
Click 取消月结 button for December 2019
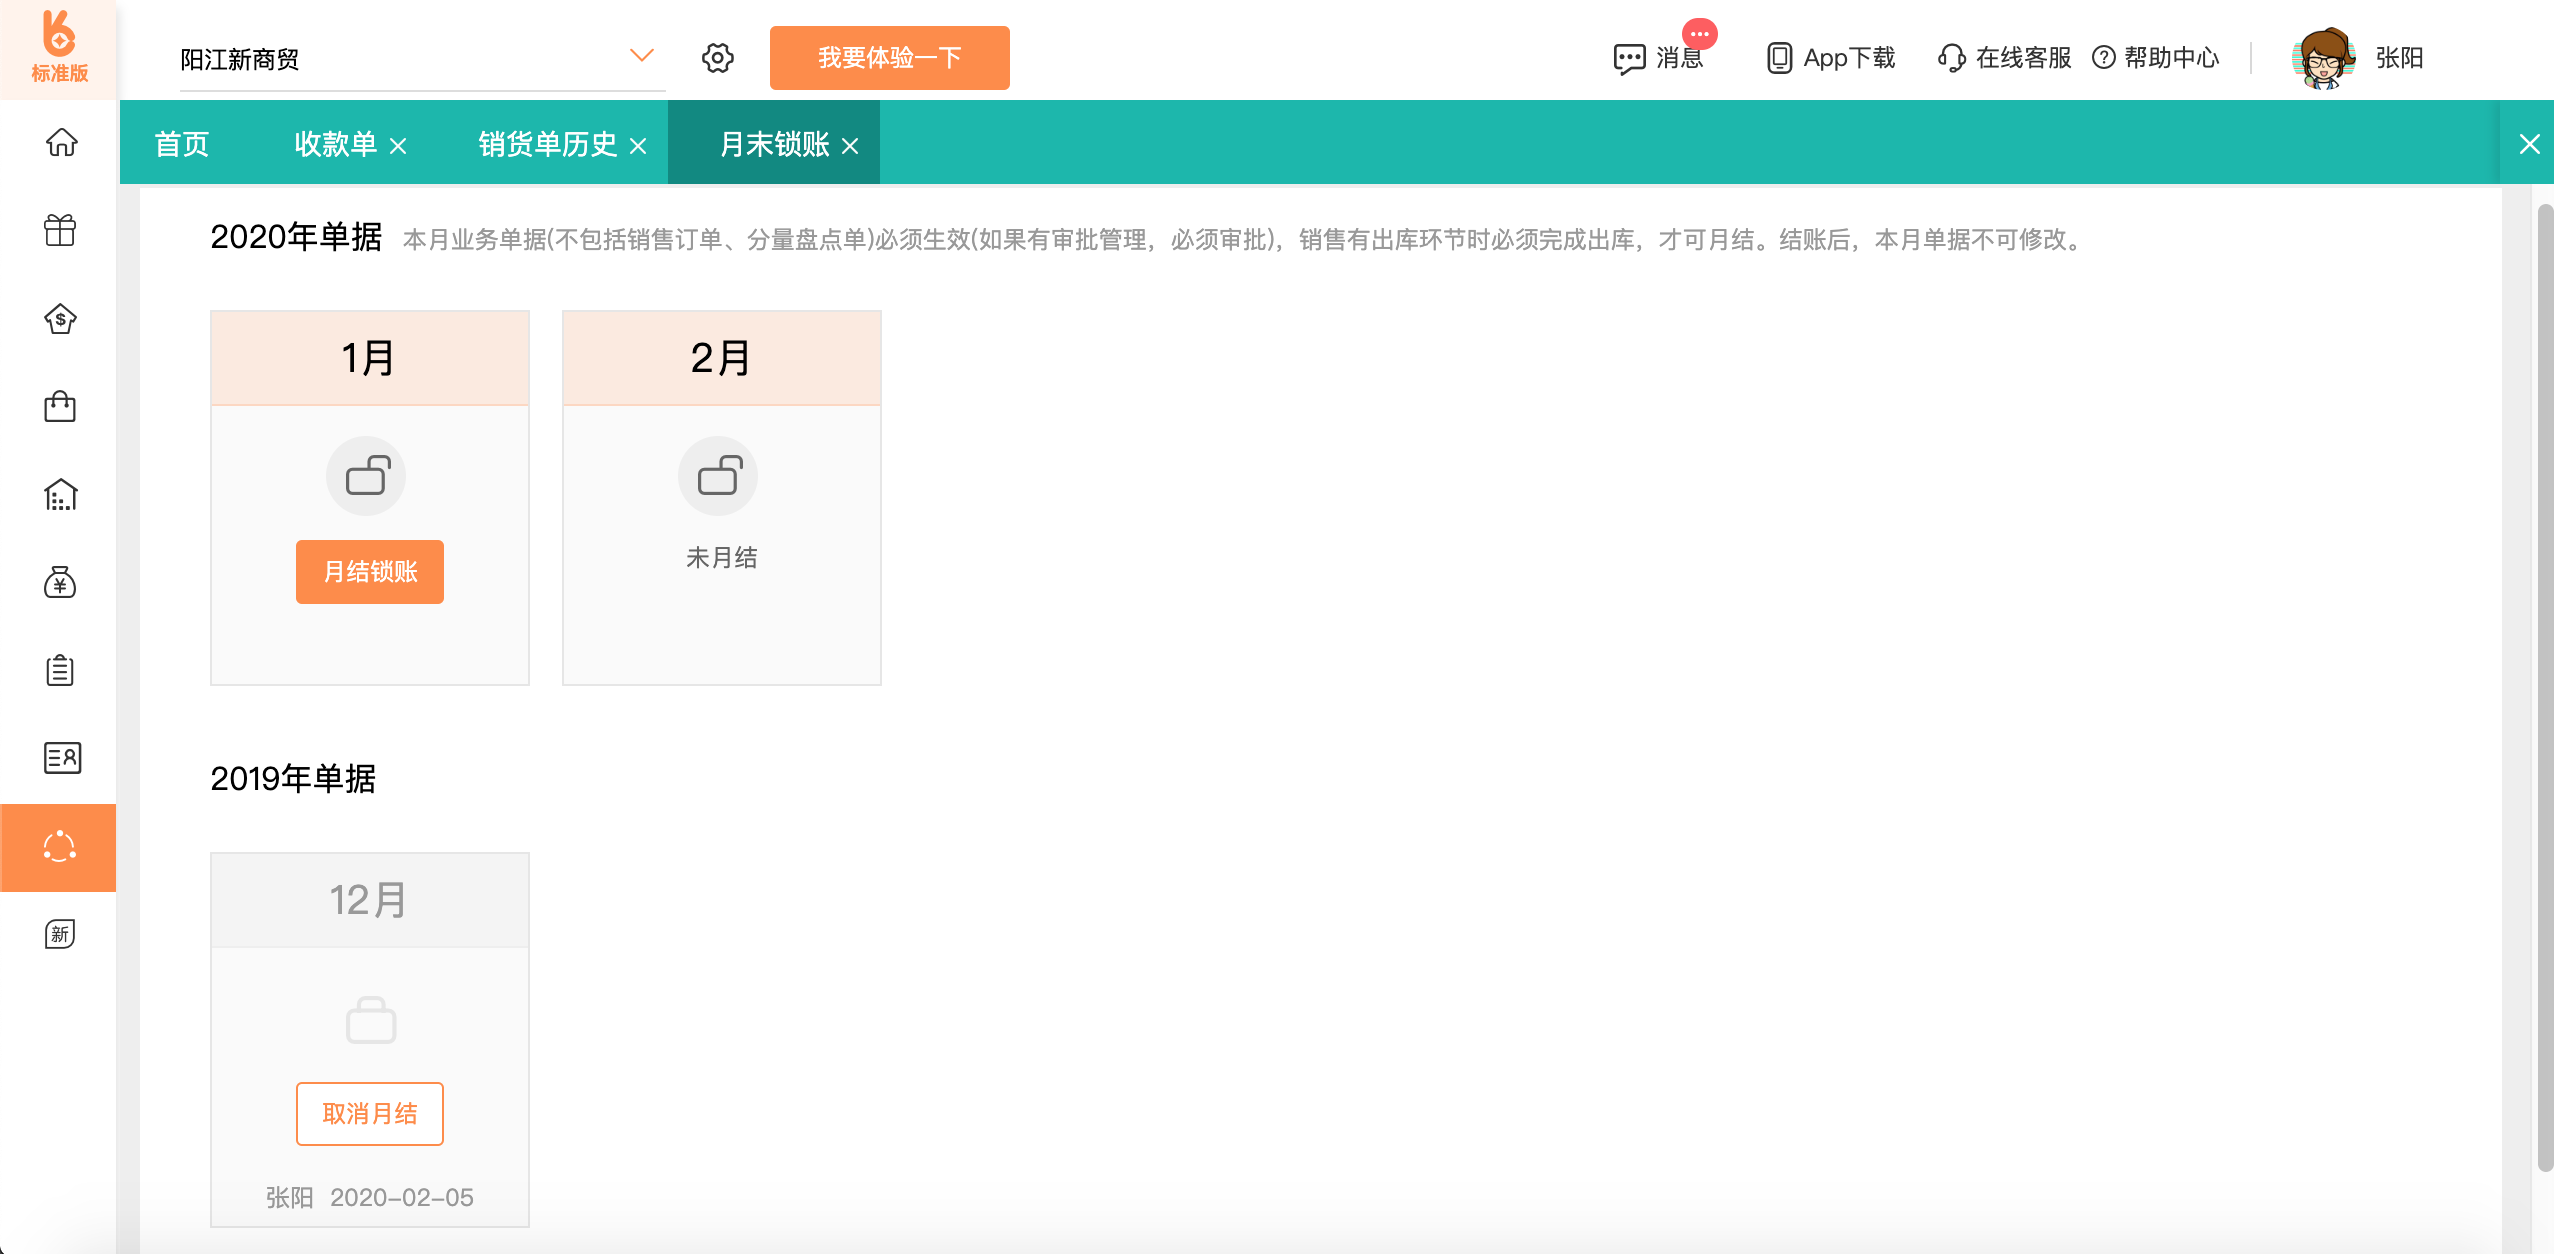pos(370,1114)
